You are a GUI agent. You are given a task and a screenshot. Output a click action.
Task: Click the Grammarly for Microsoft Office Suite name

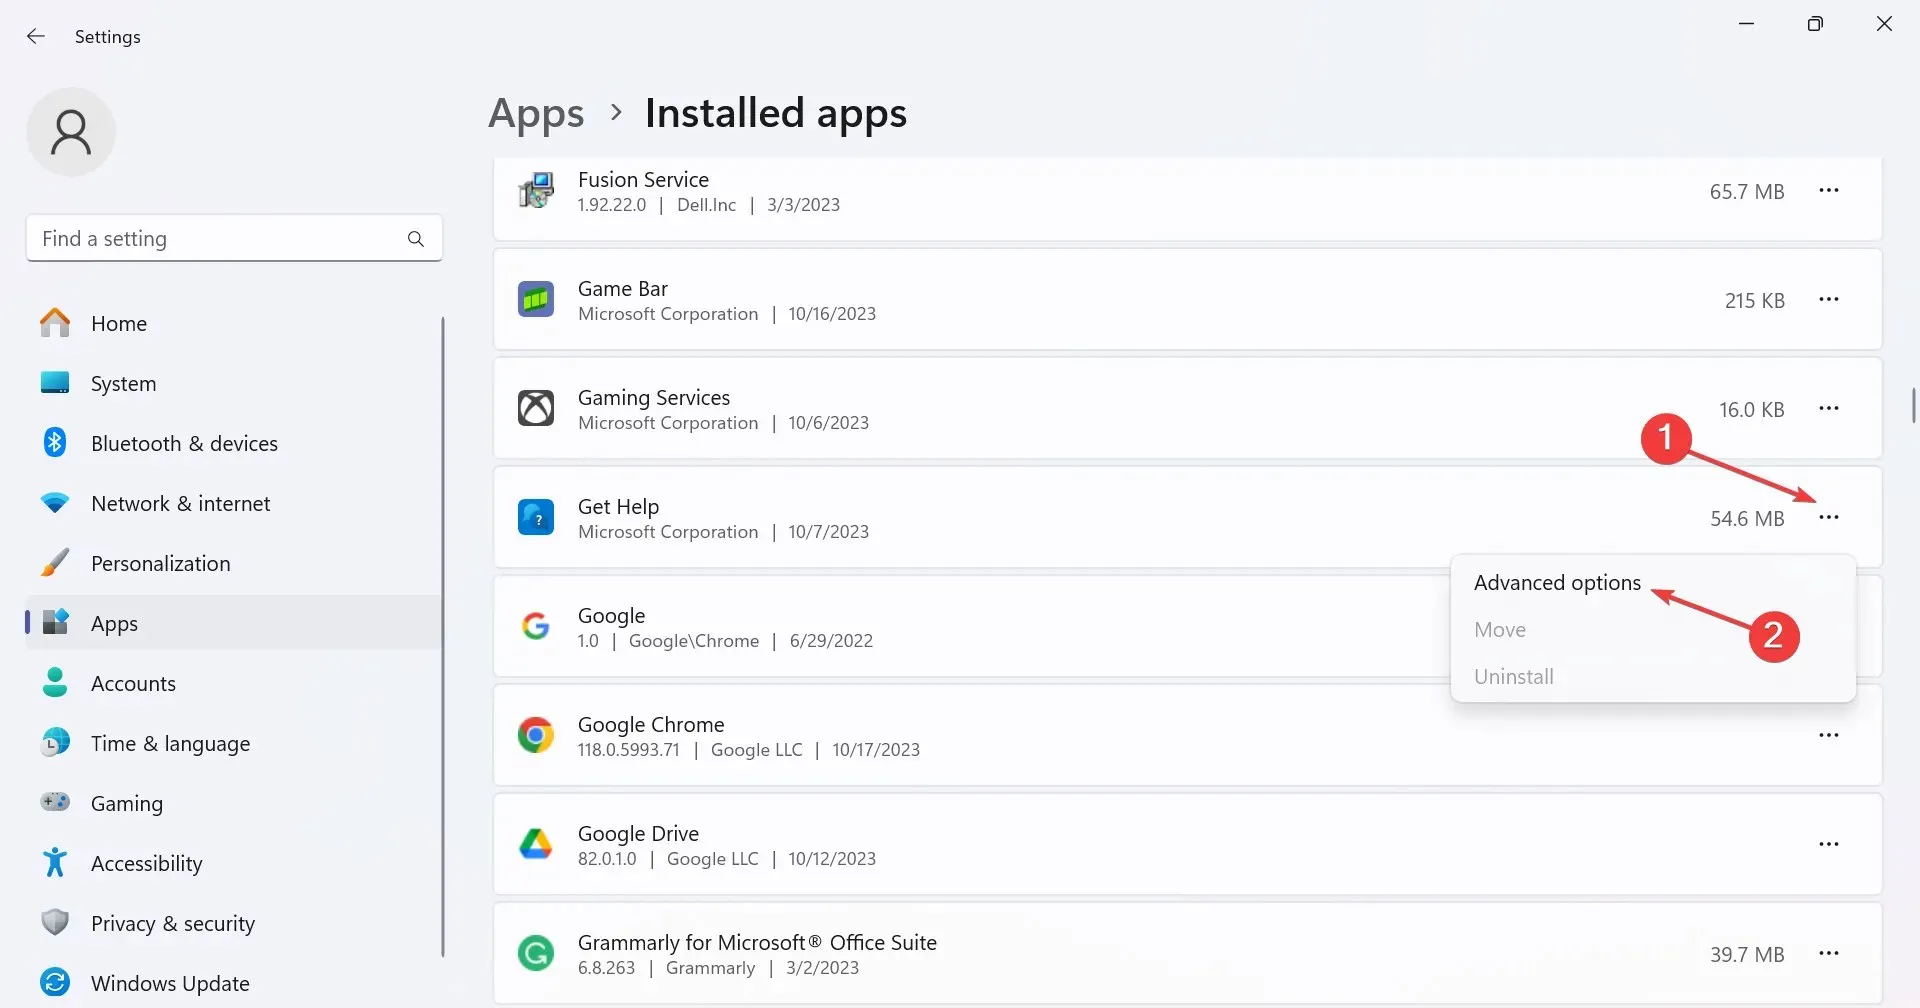(757, 943)
